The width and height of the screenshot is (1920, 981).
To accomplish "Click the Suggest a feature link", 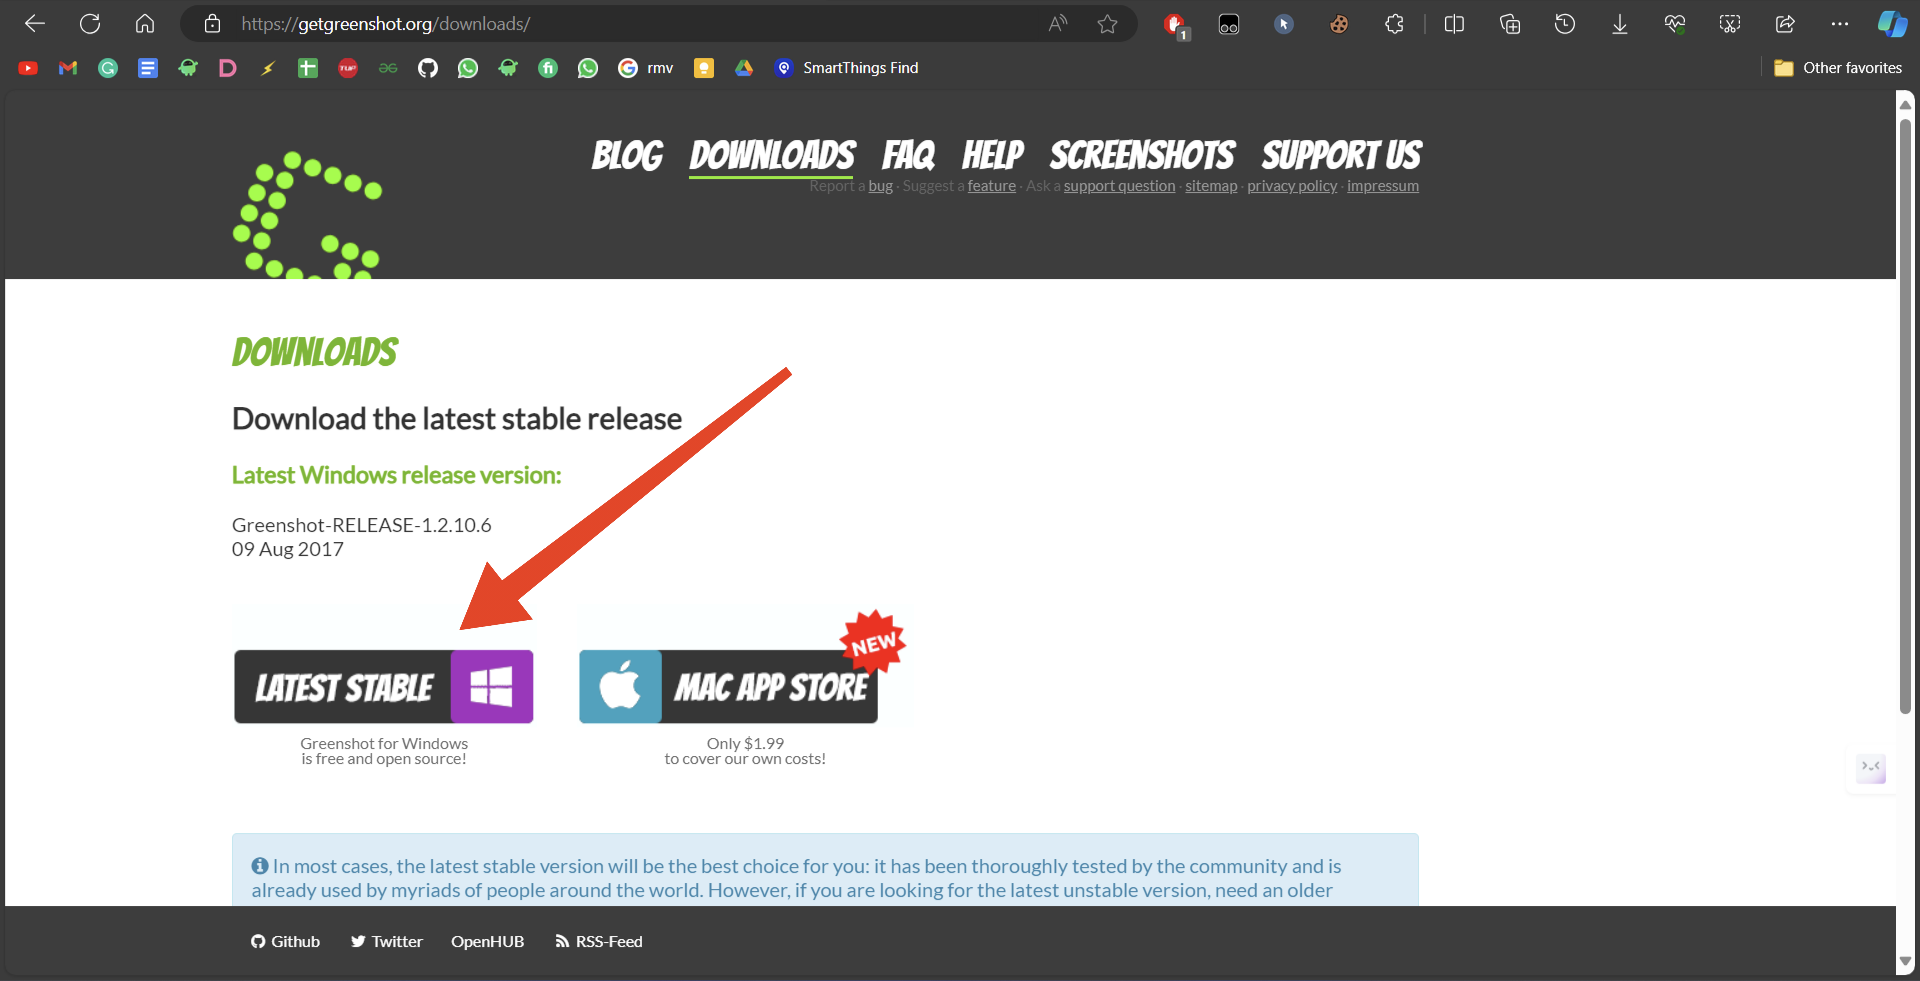I will 991,186.
